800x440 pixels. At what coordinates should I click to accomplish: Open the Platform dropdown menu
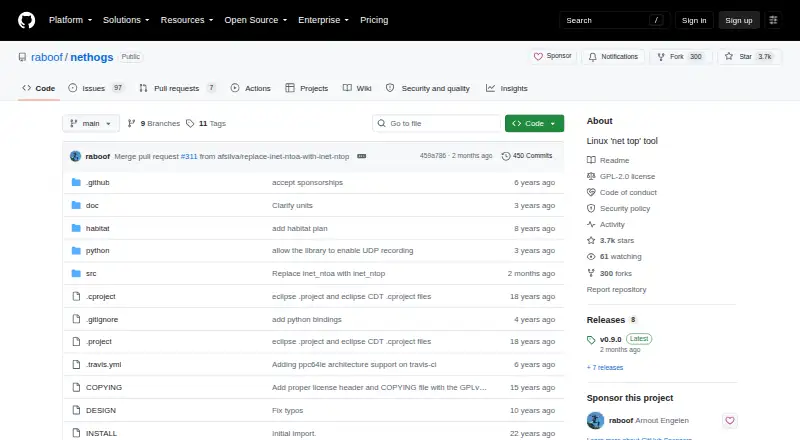click(70, 20)
